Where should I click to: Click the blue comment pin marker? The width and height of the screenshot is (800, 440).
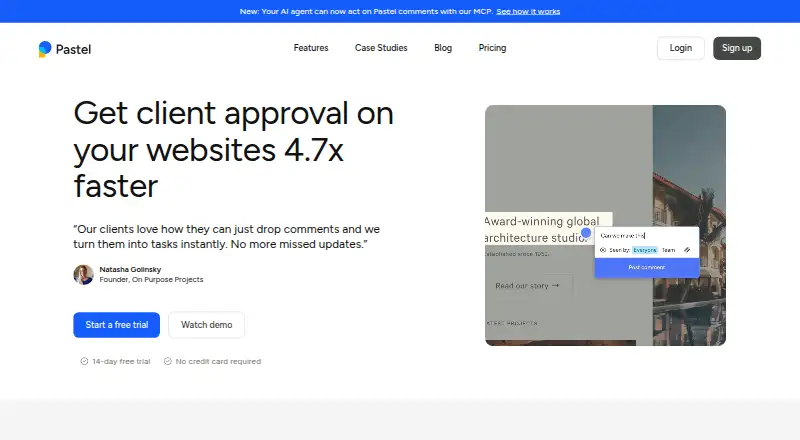pyautogui.click(x=586, y=233)
